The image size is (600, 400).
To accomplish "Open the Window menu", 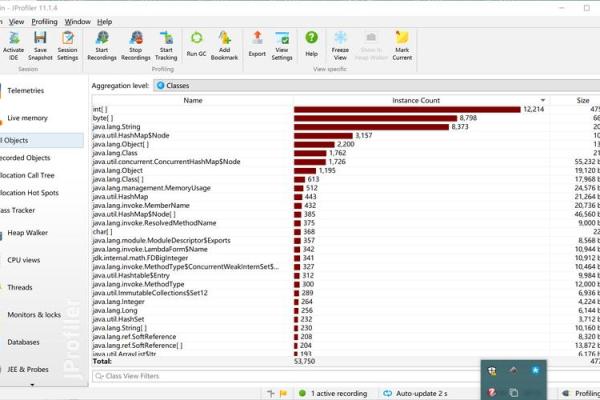I will tap(77, 21).
